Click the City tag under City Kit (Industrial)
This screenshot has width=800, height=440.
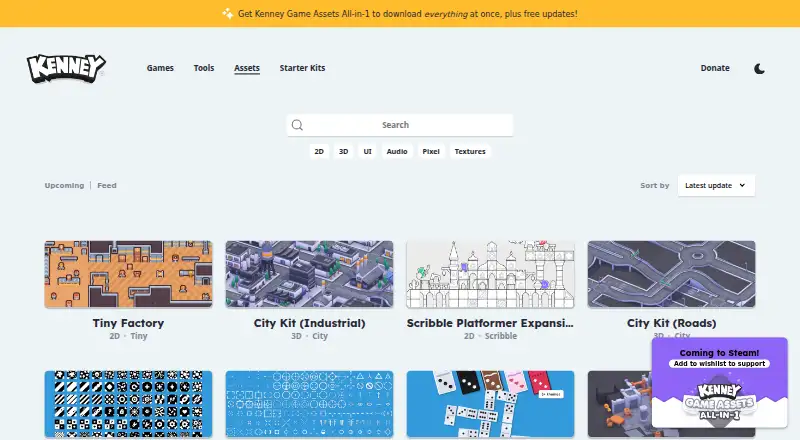pos(320,336)
